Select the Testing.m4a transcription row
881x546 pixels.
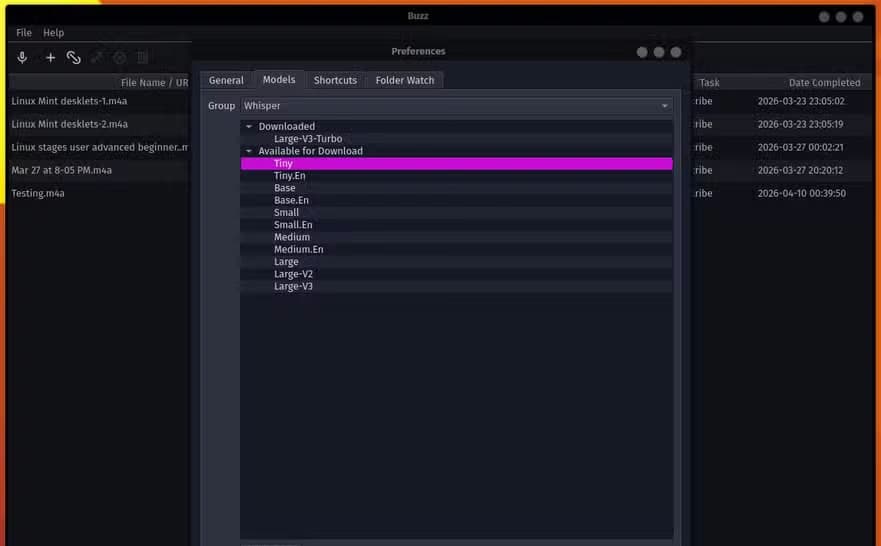tap(38, 193)
